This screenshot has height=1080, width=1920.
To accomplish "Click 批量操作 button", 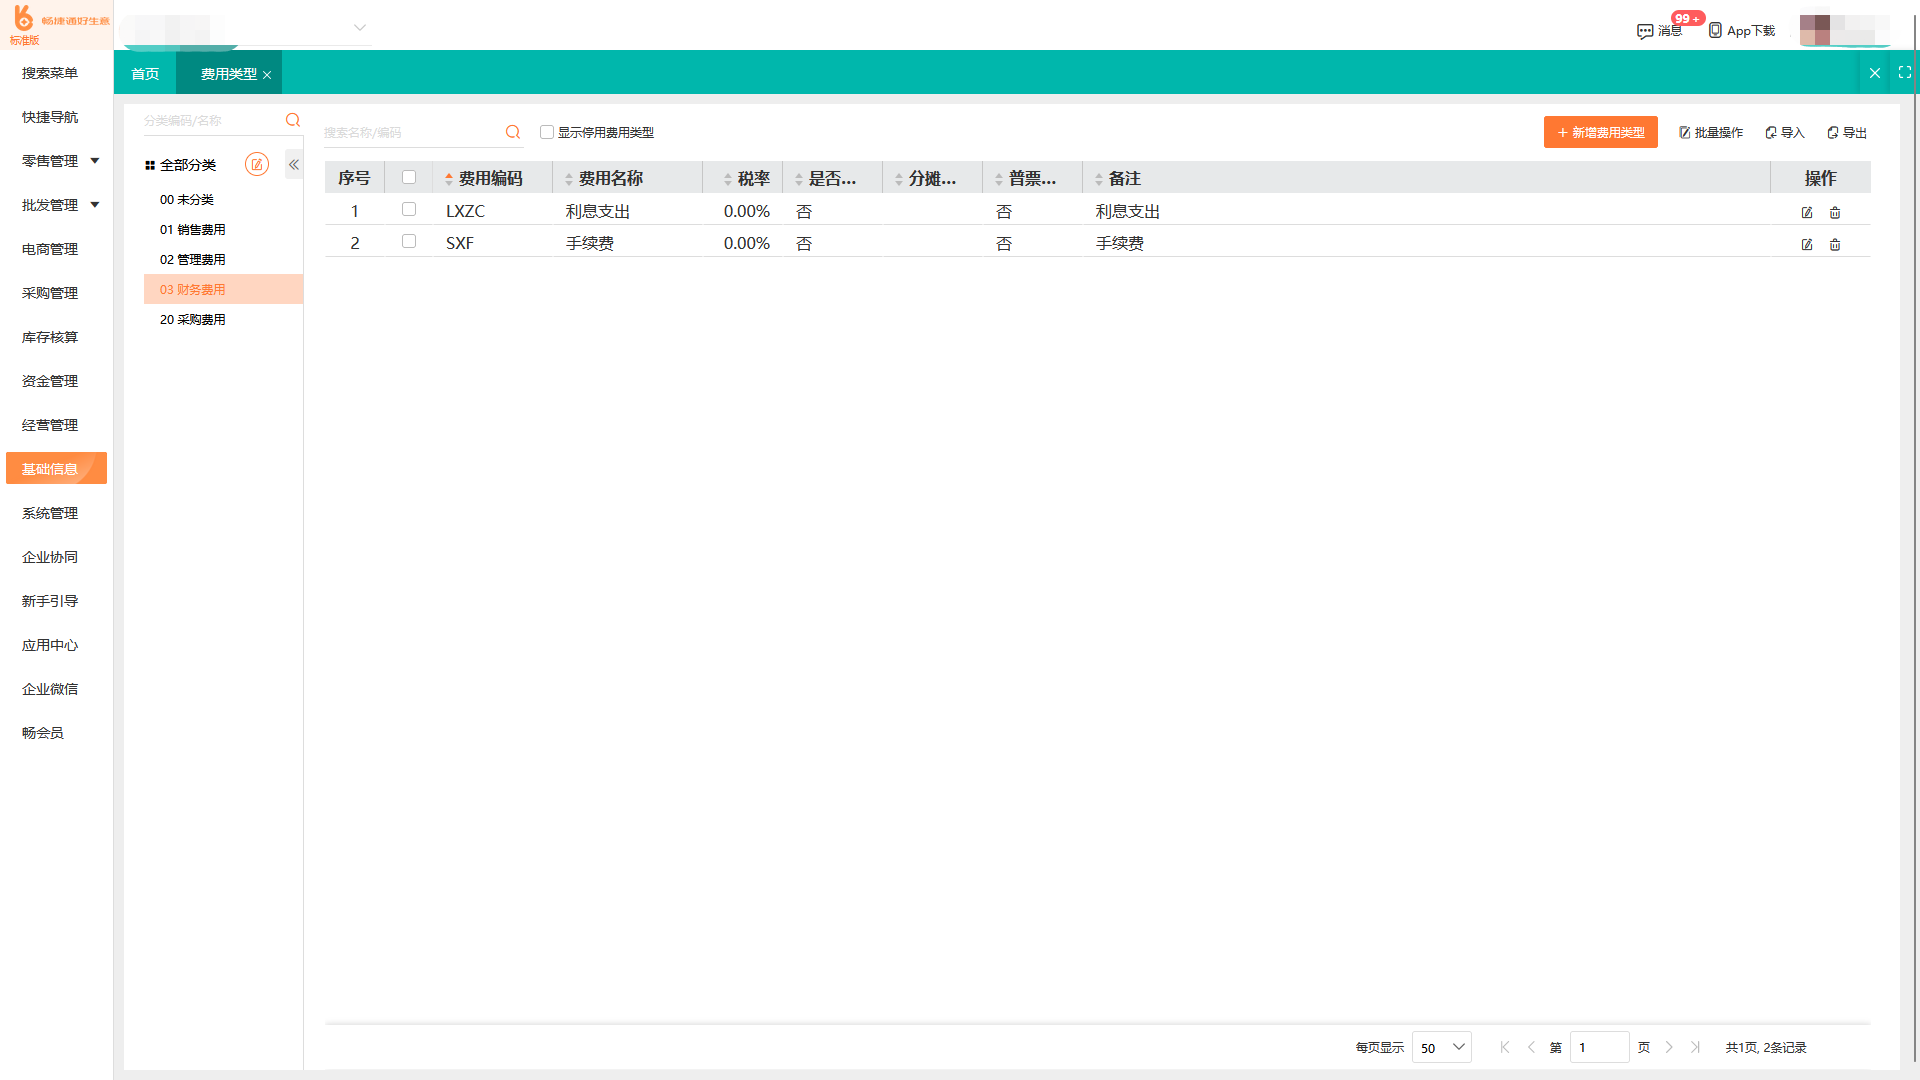I will (1710, 131).
